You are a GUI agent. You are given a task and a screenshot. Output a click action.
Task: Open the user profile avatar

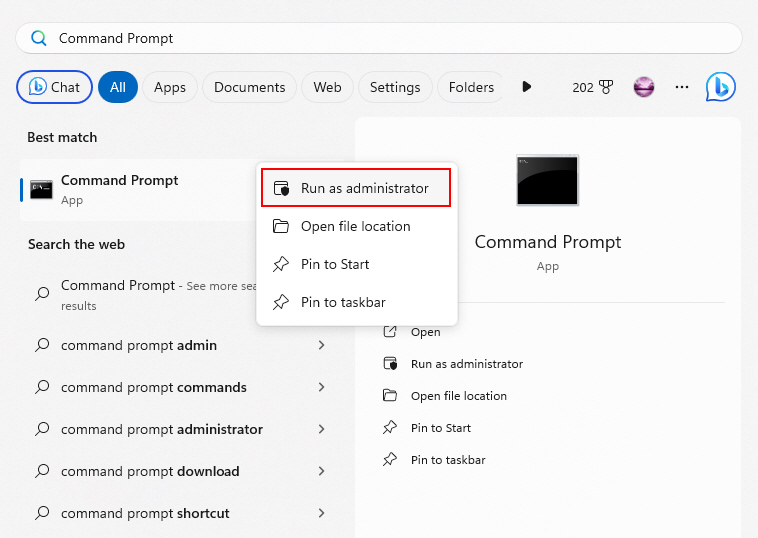click(644, 87)
